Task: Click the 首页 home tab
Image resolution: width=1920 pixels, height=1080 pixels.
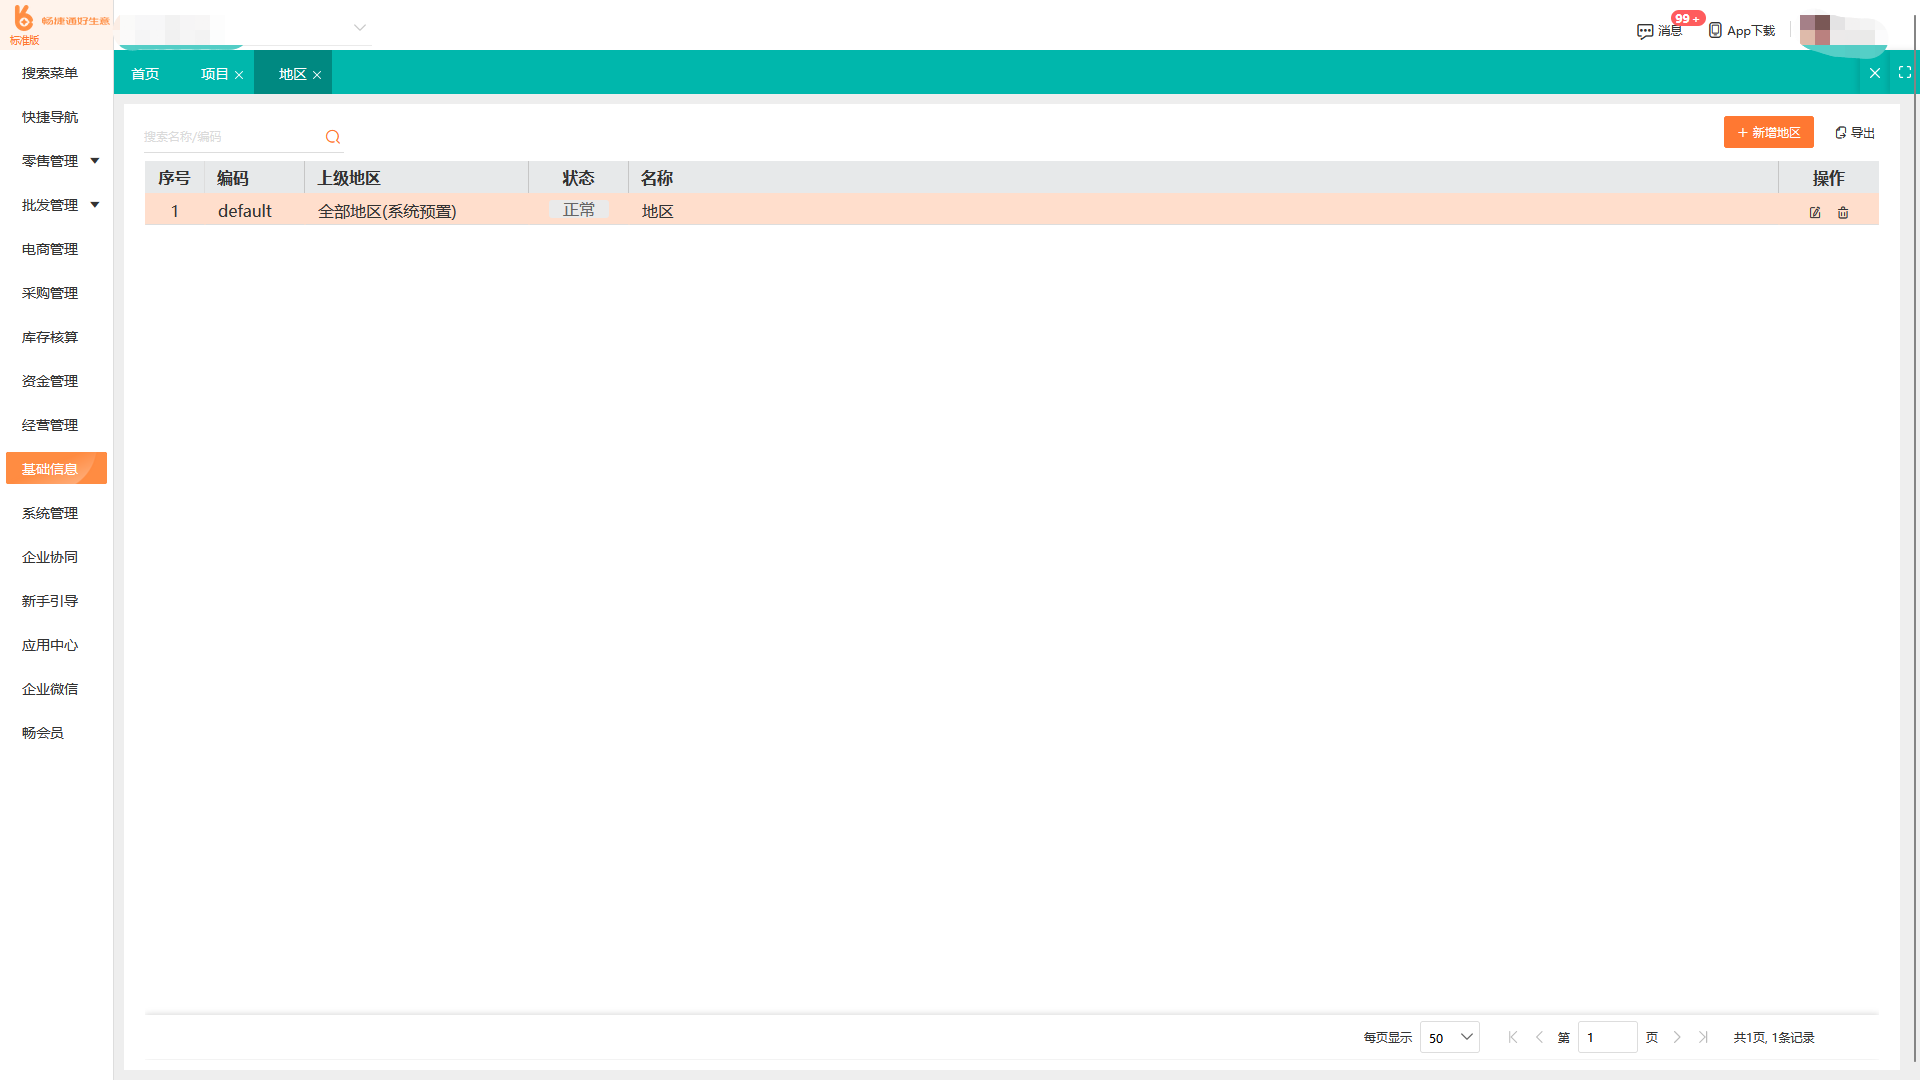Action: pos(145,73)
